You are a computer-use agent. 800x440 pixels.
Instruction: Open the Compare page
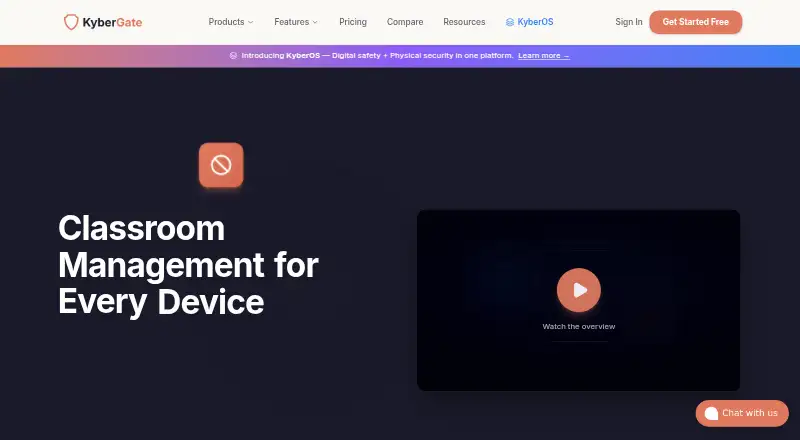click(x=405, y=22)
